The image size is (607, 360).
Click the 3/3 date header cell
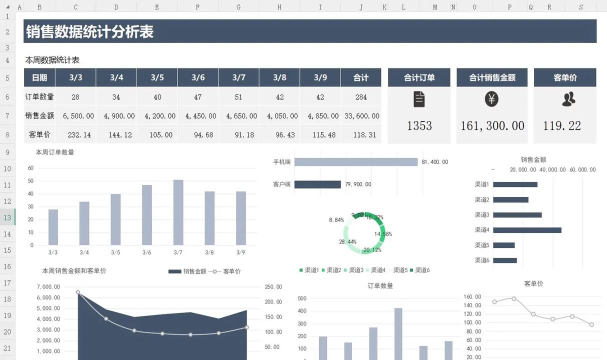[x=75, y=77]
